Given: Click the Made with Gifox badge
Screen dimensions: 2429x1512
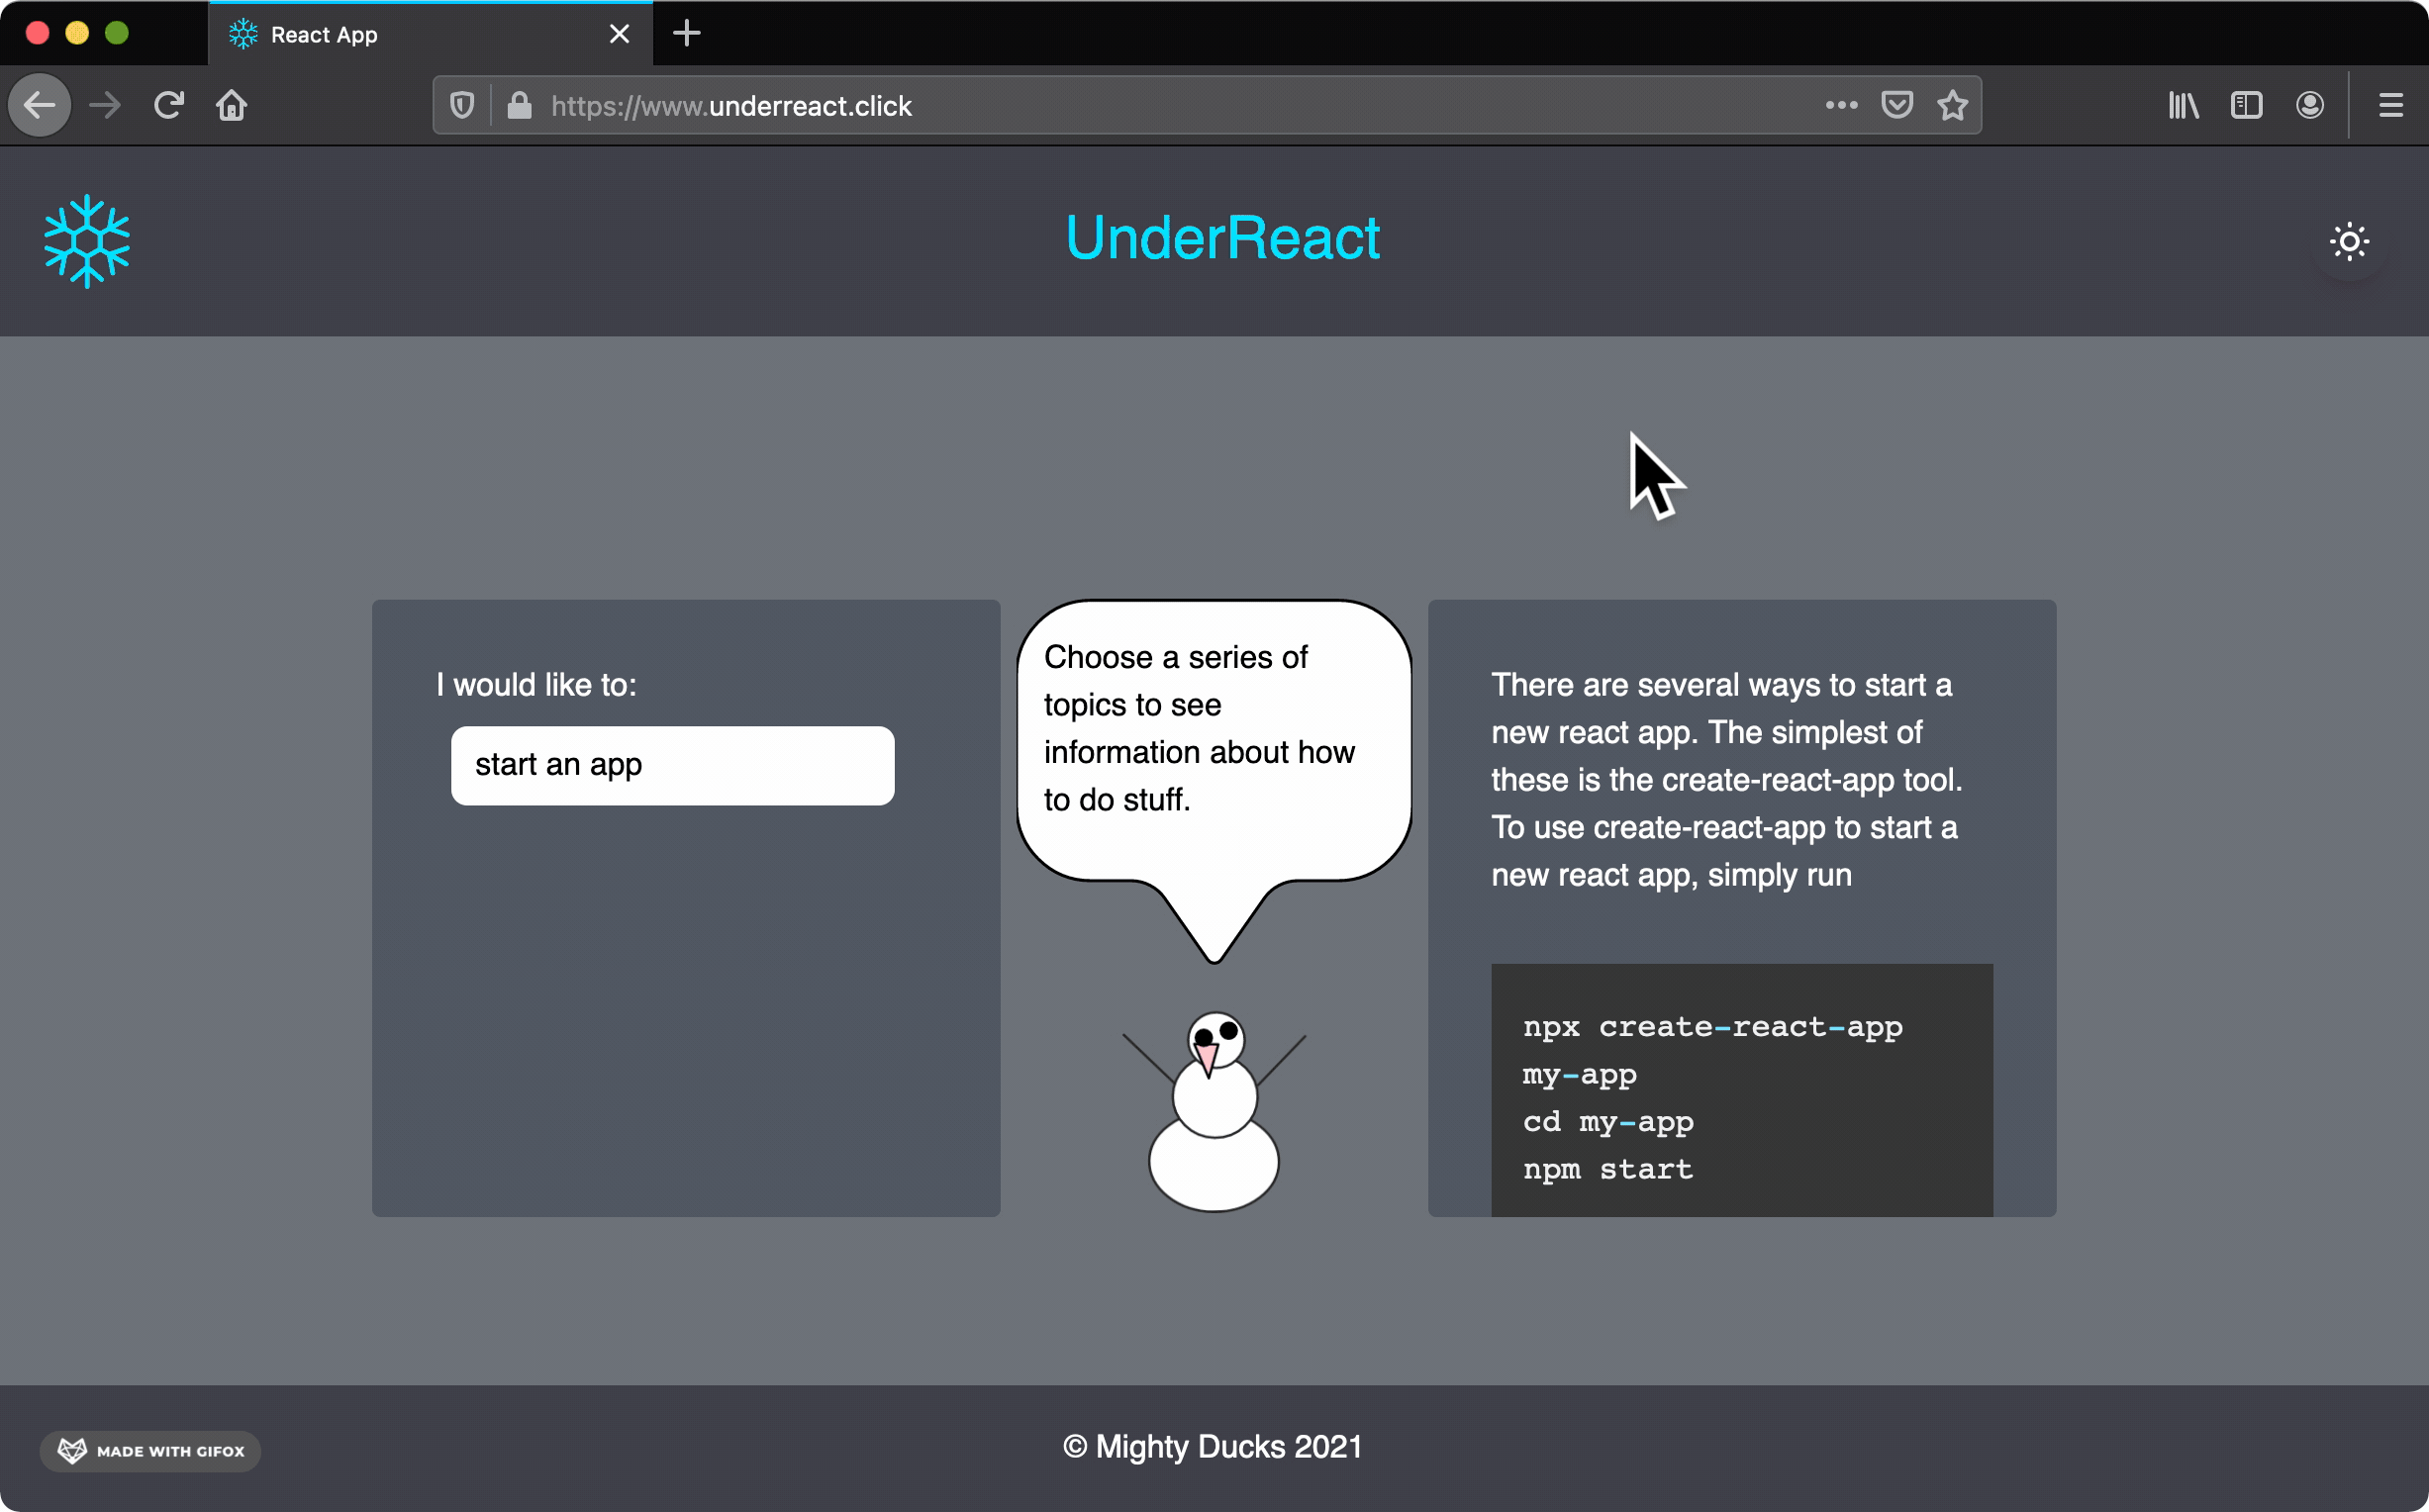Looking at the screenshot, I should (151, 1450).
